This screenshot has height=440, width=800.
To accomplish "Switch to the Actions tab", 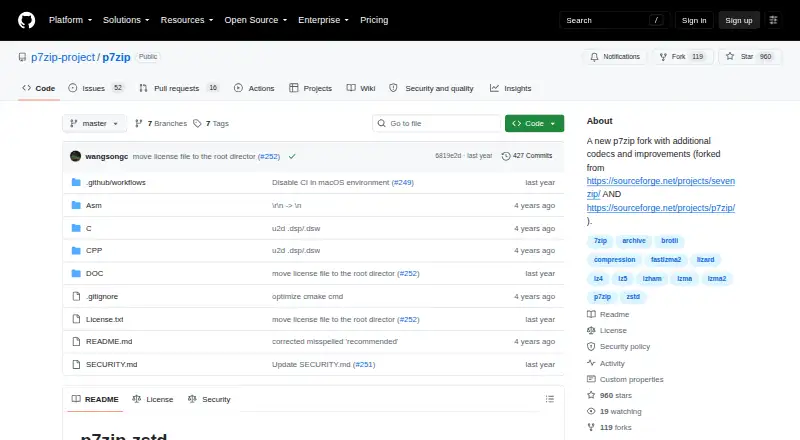I will 254,88.
